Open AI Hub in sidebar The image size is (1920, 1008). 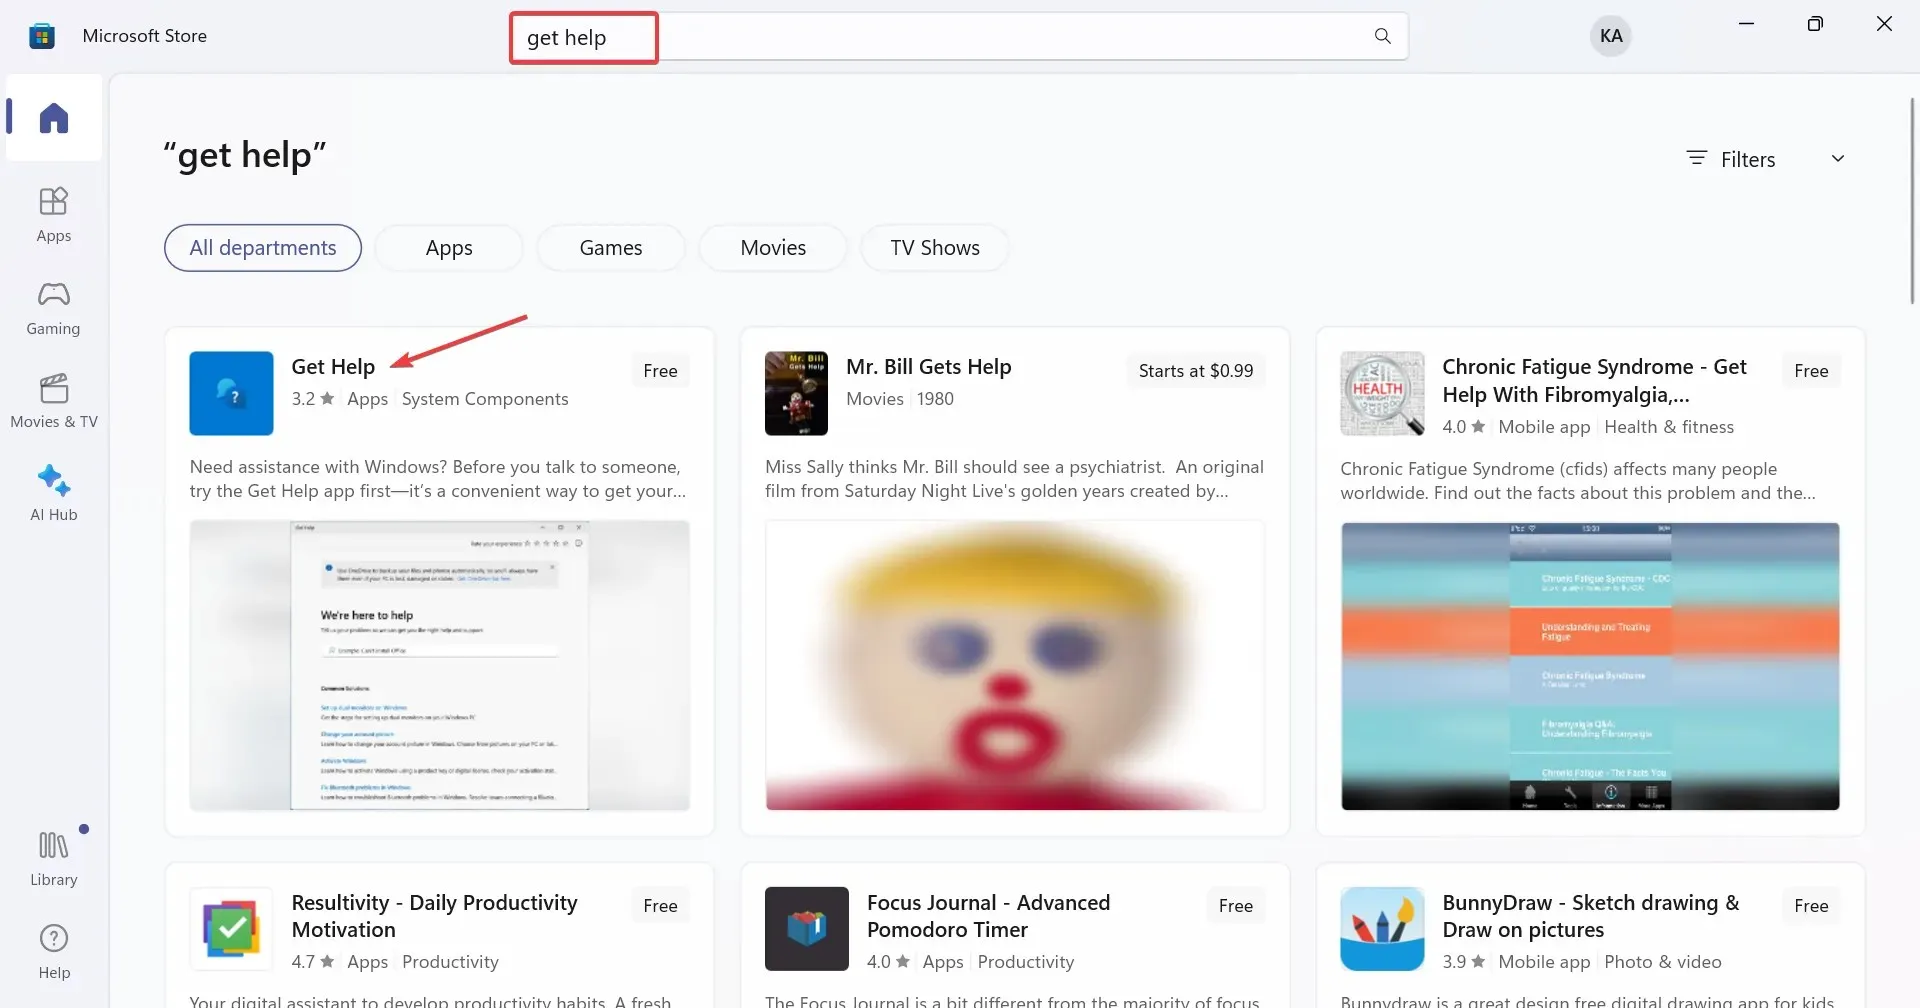[54, 493]
